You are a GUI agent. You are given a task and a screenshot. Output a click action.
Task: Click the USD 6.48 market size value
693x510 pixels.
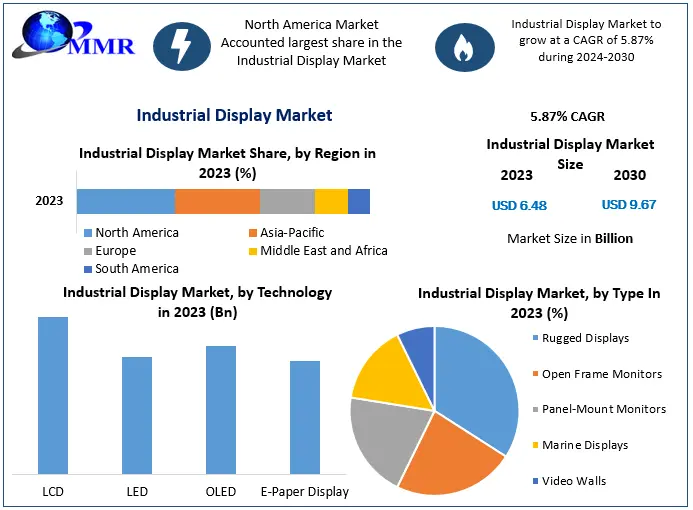pos(519,205)
